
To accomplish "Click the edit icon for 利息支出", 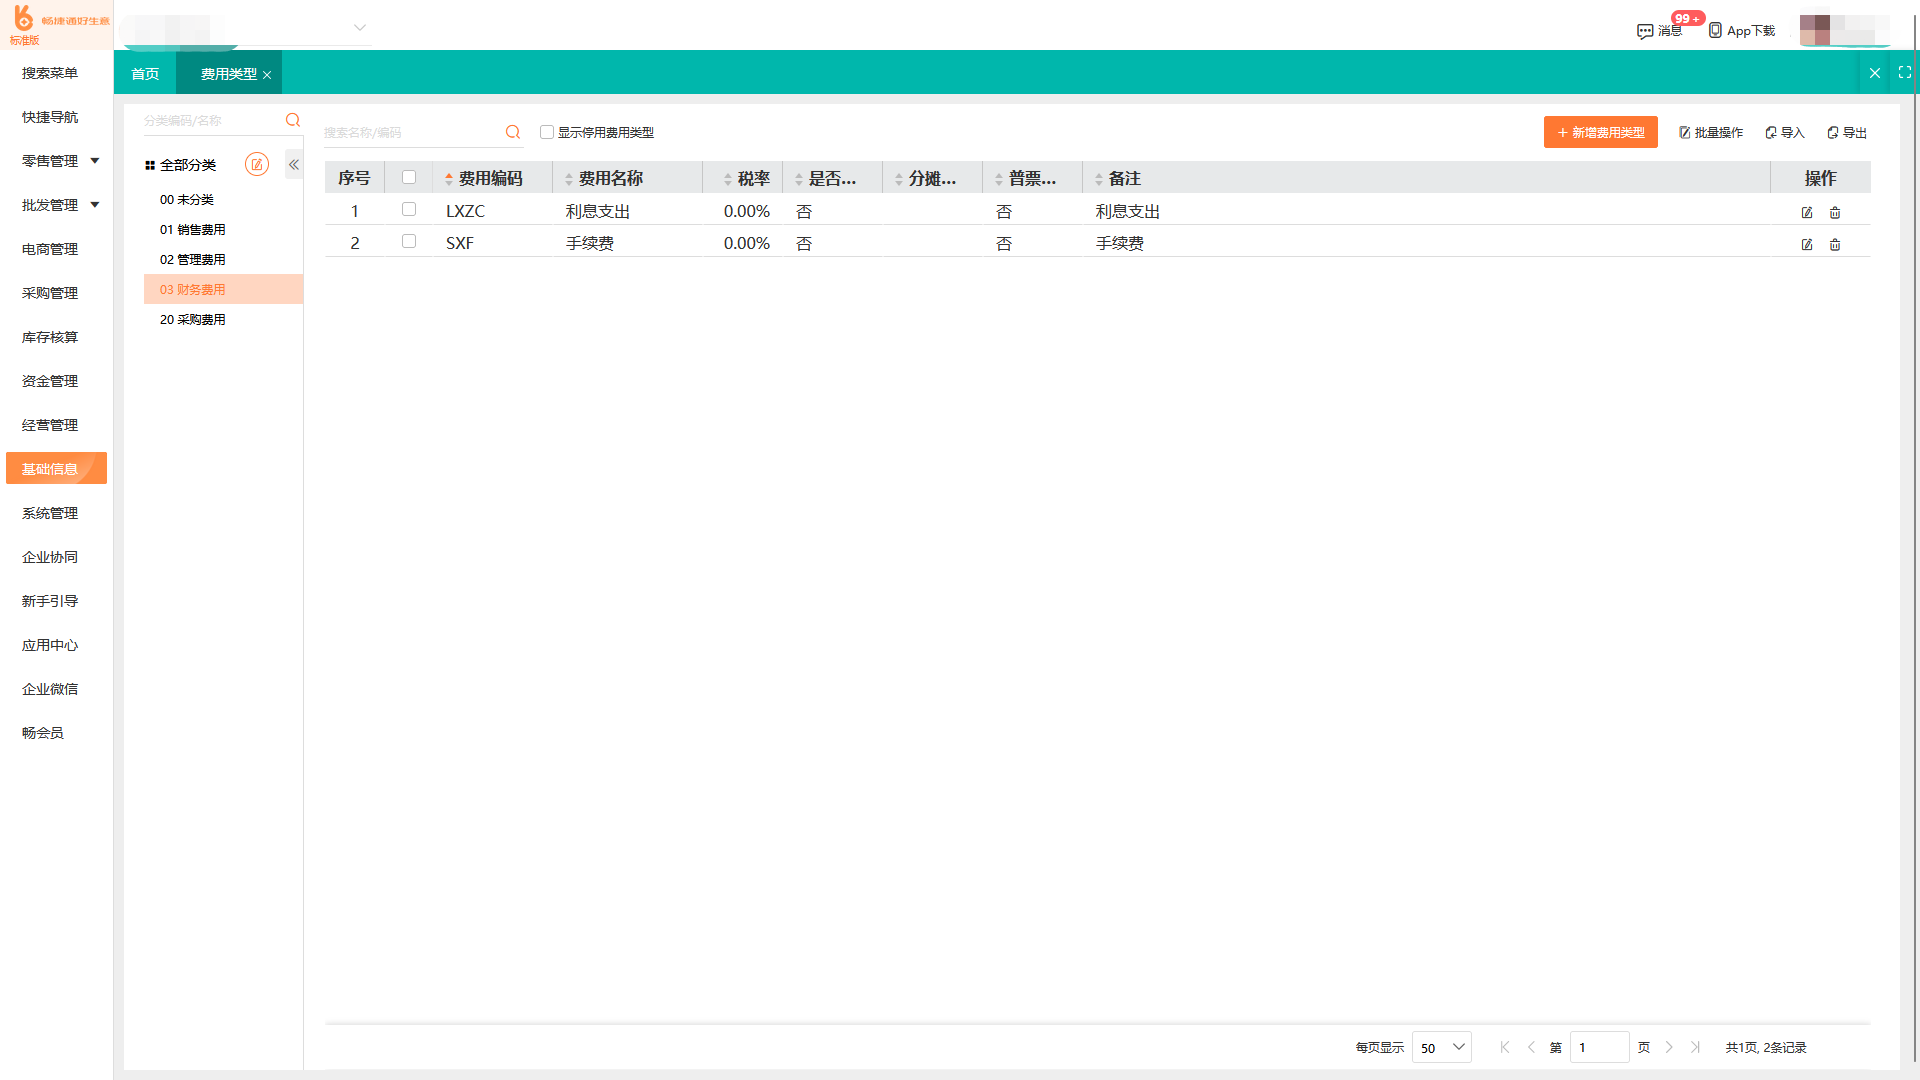I will pos(1807,211).
